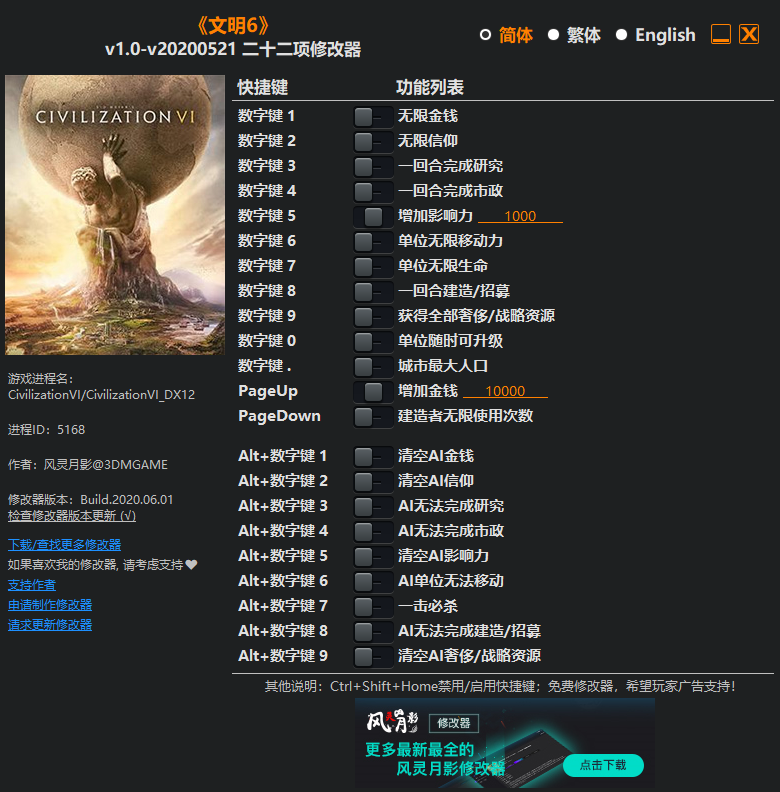The image size is (780, 792).
Task: Open the 检查修改器版本更新 link
Action: [x=72, y=516]
